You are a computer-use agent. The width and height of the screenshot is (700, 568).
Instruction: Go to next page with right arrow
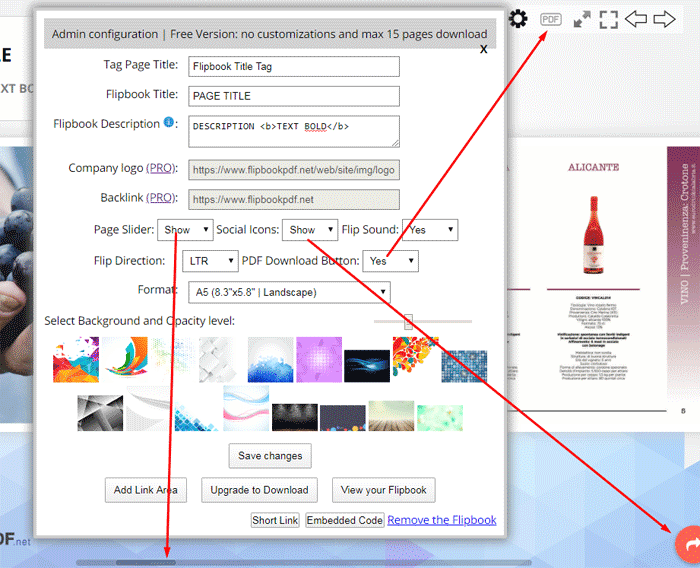click(664, 19)
